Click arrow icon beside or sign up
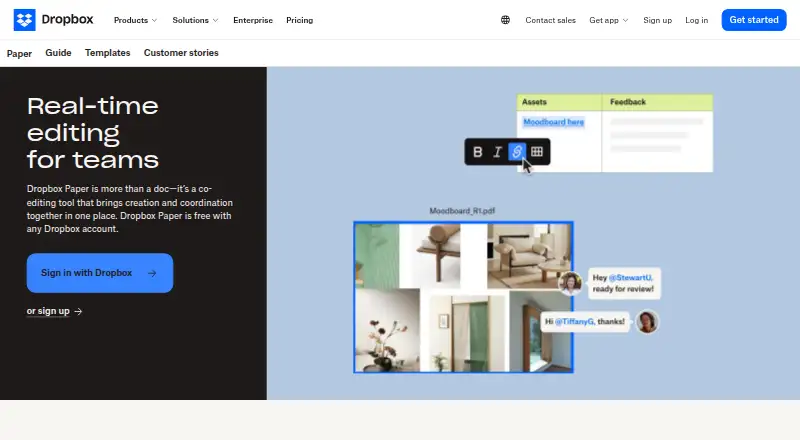Screen dimensions: 800x440 coord(78,311)
